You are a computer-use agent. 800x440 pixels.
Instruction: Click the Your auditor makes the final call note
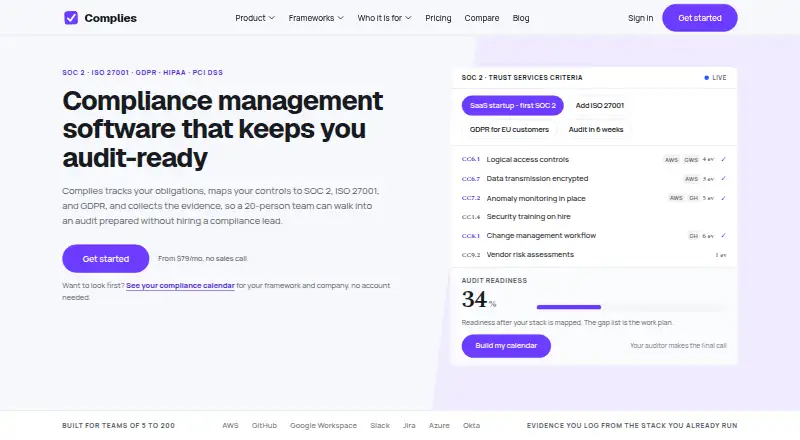click(678, 346)
